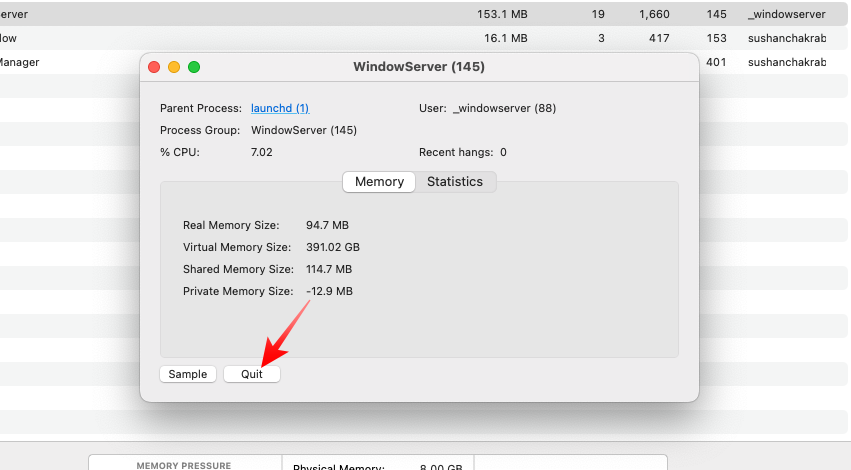This screenshot has height=470, width=851.
Task: Click the WindowServer (145) window title
Action: point(419,67)
